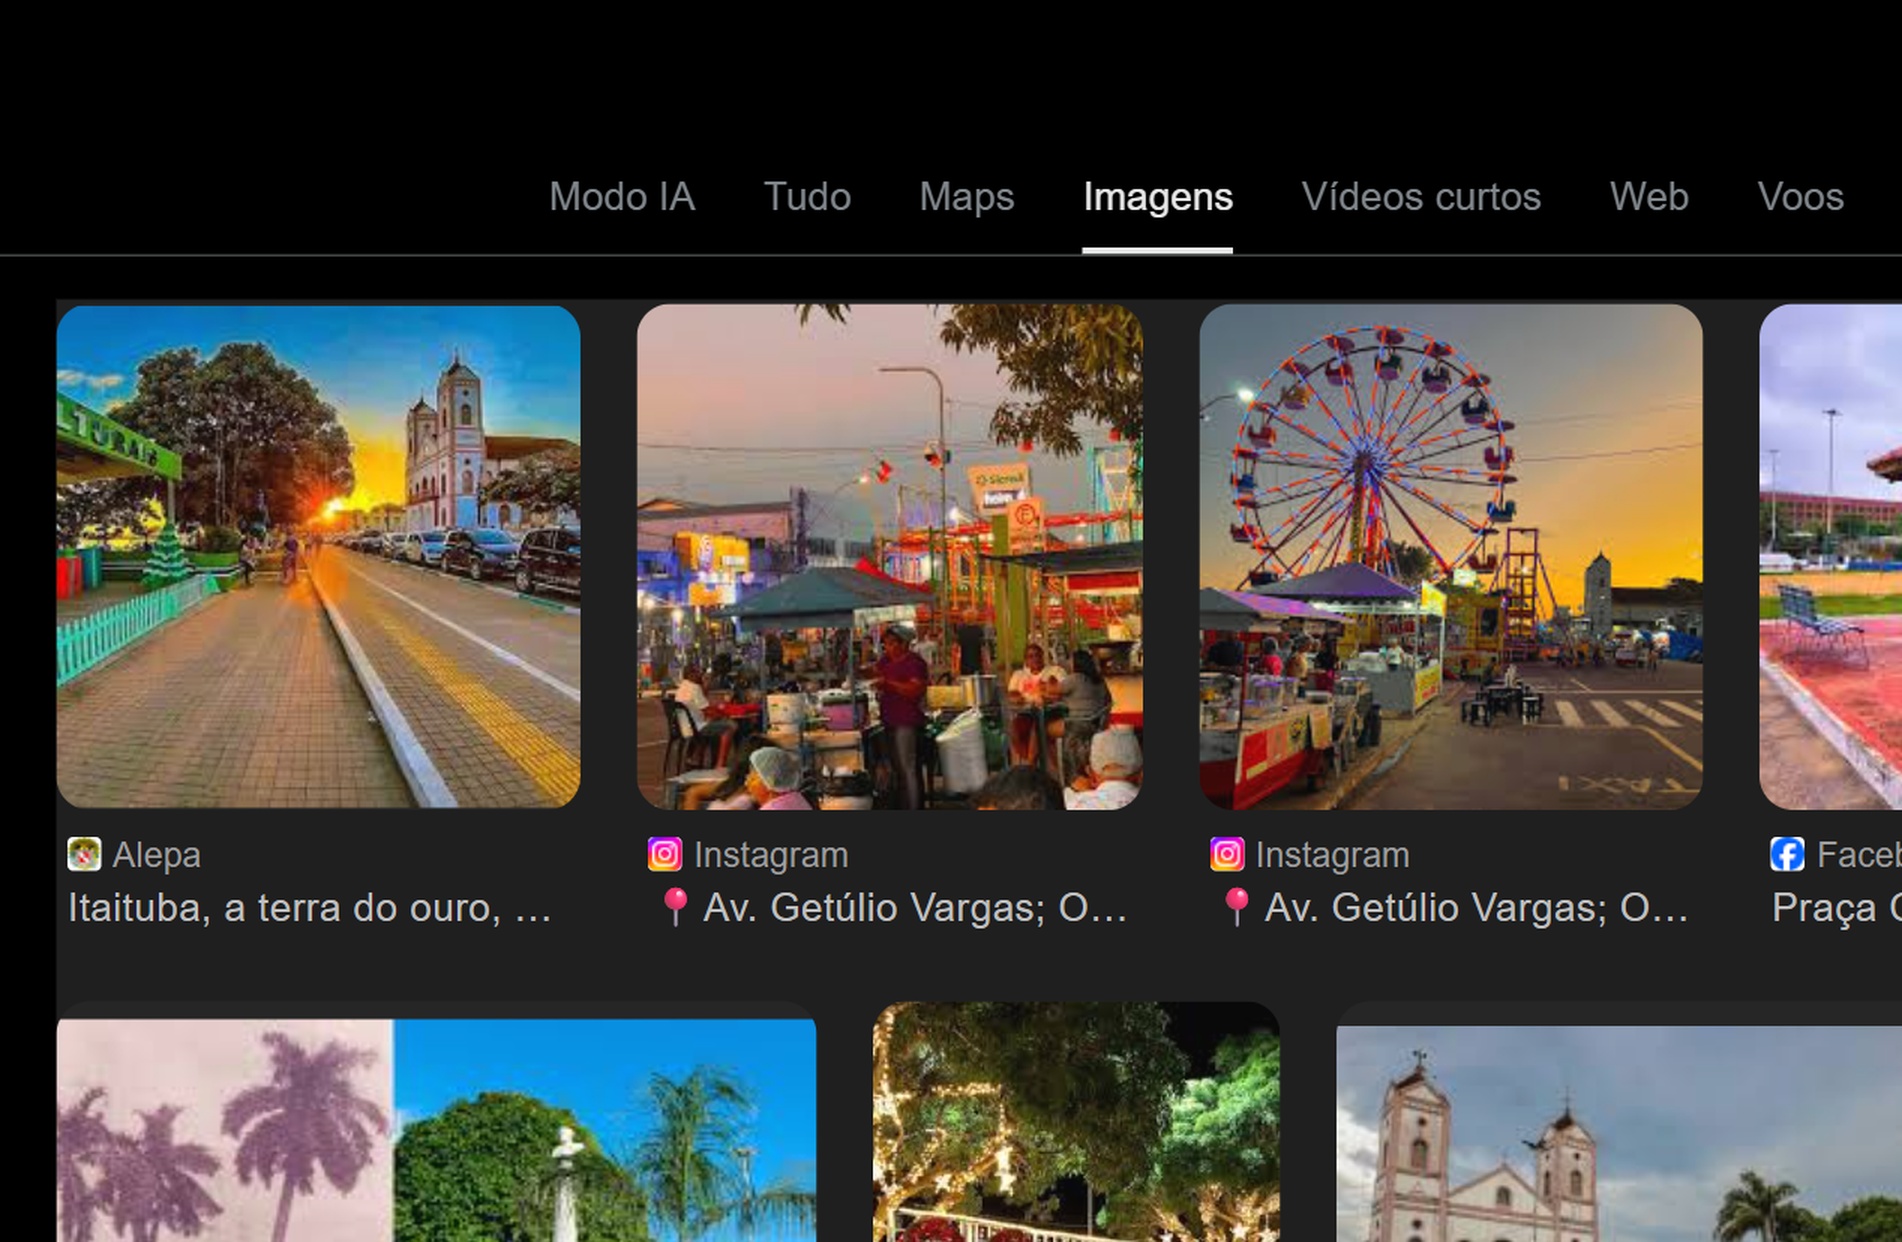Viewport: 1902px width, 1242px height.
Task: Open the sunset street and church photo
Action: pos(318,556)
